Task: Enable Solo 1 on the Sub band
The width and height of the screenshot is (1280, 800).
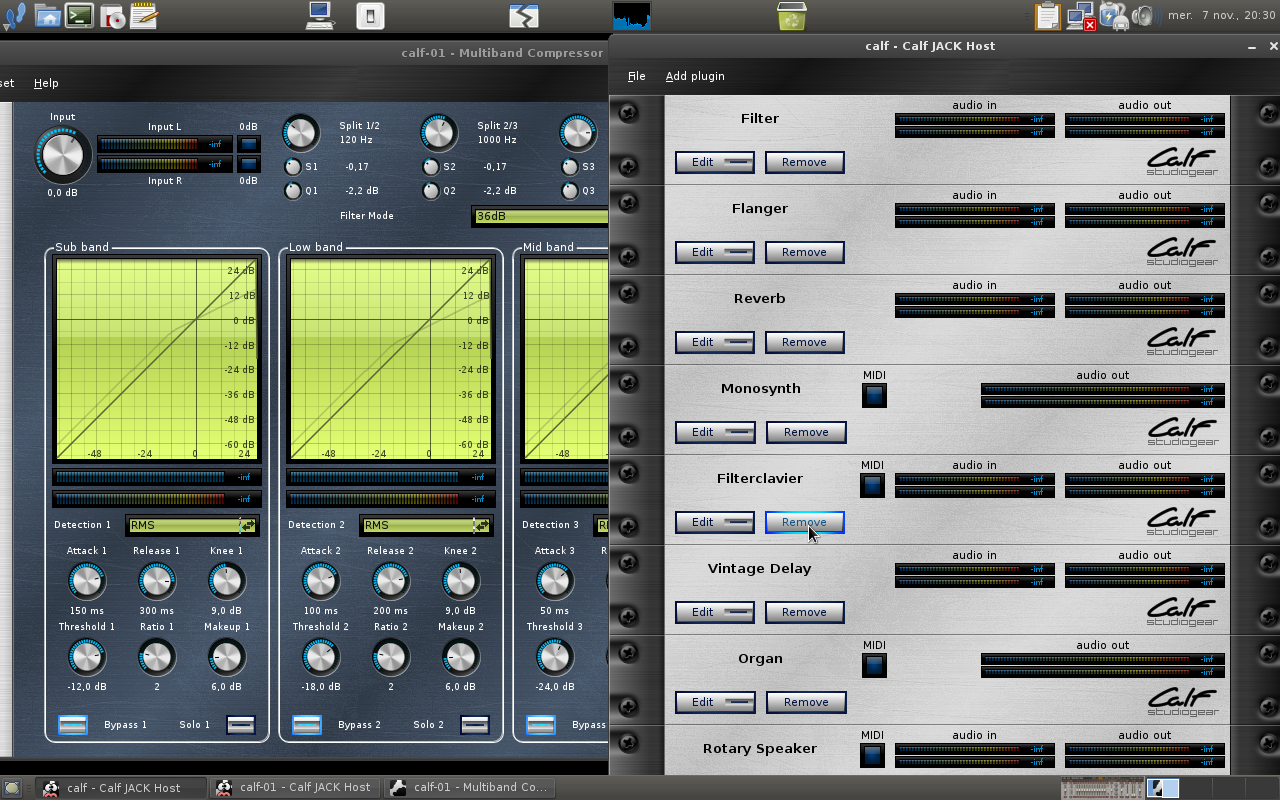Action: pyautogui.click(x=240, y=725)
